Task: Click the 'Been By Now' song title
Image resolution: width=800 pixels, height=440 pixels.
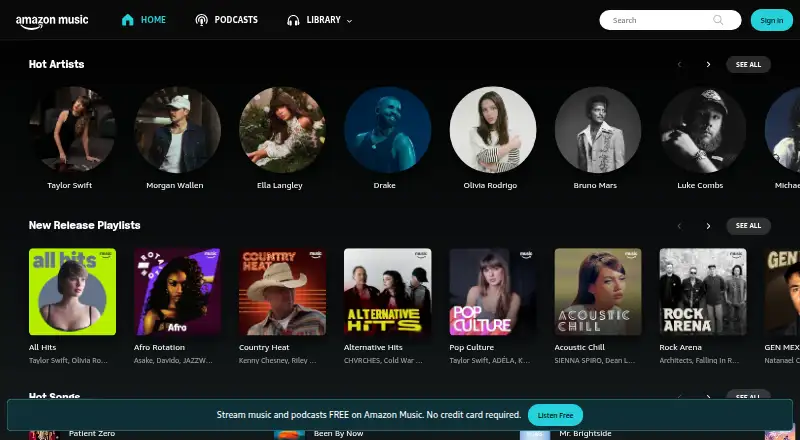Action: click(338, 433)
